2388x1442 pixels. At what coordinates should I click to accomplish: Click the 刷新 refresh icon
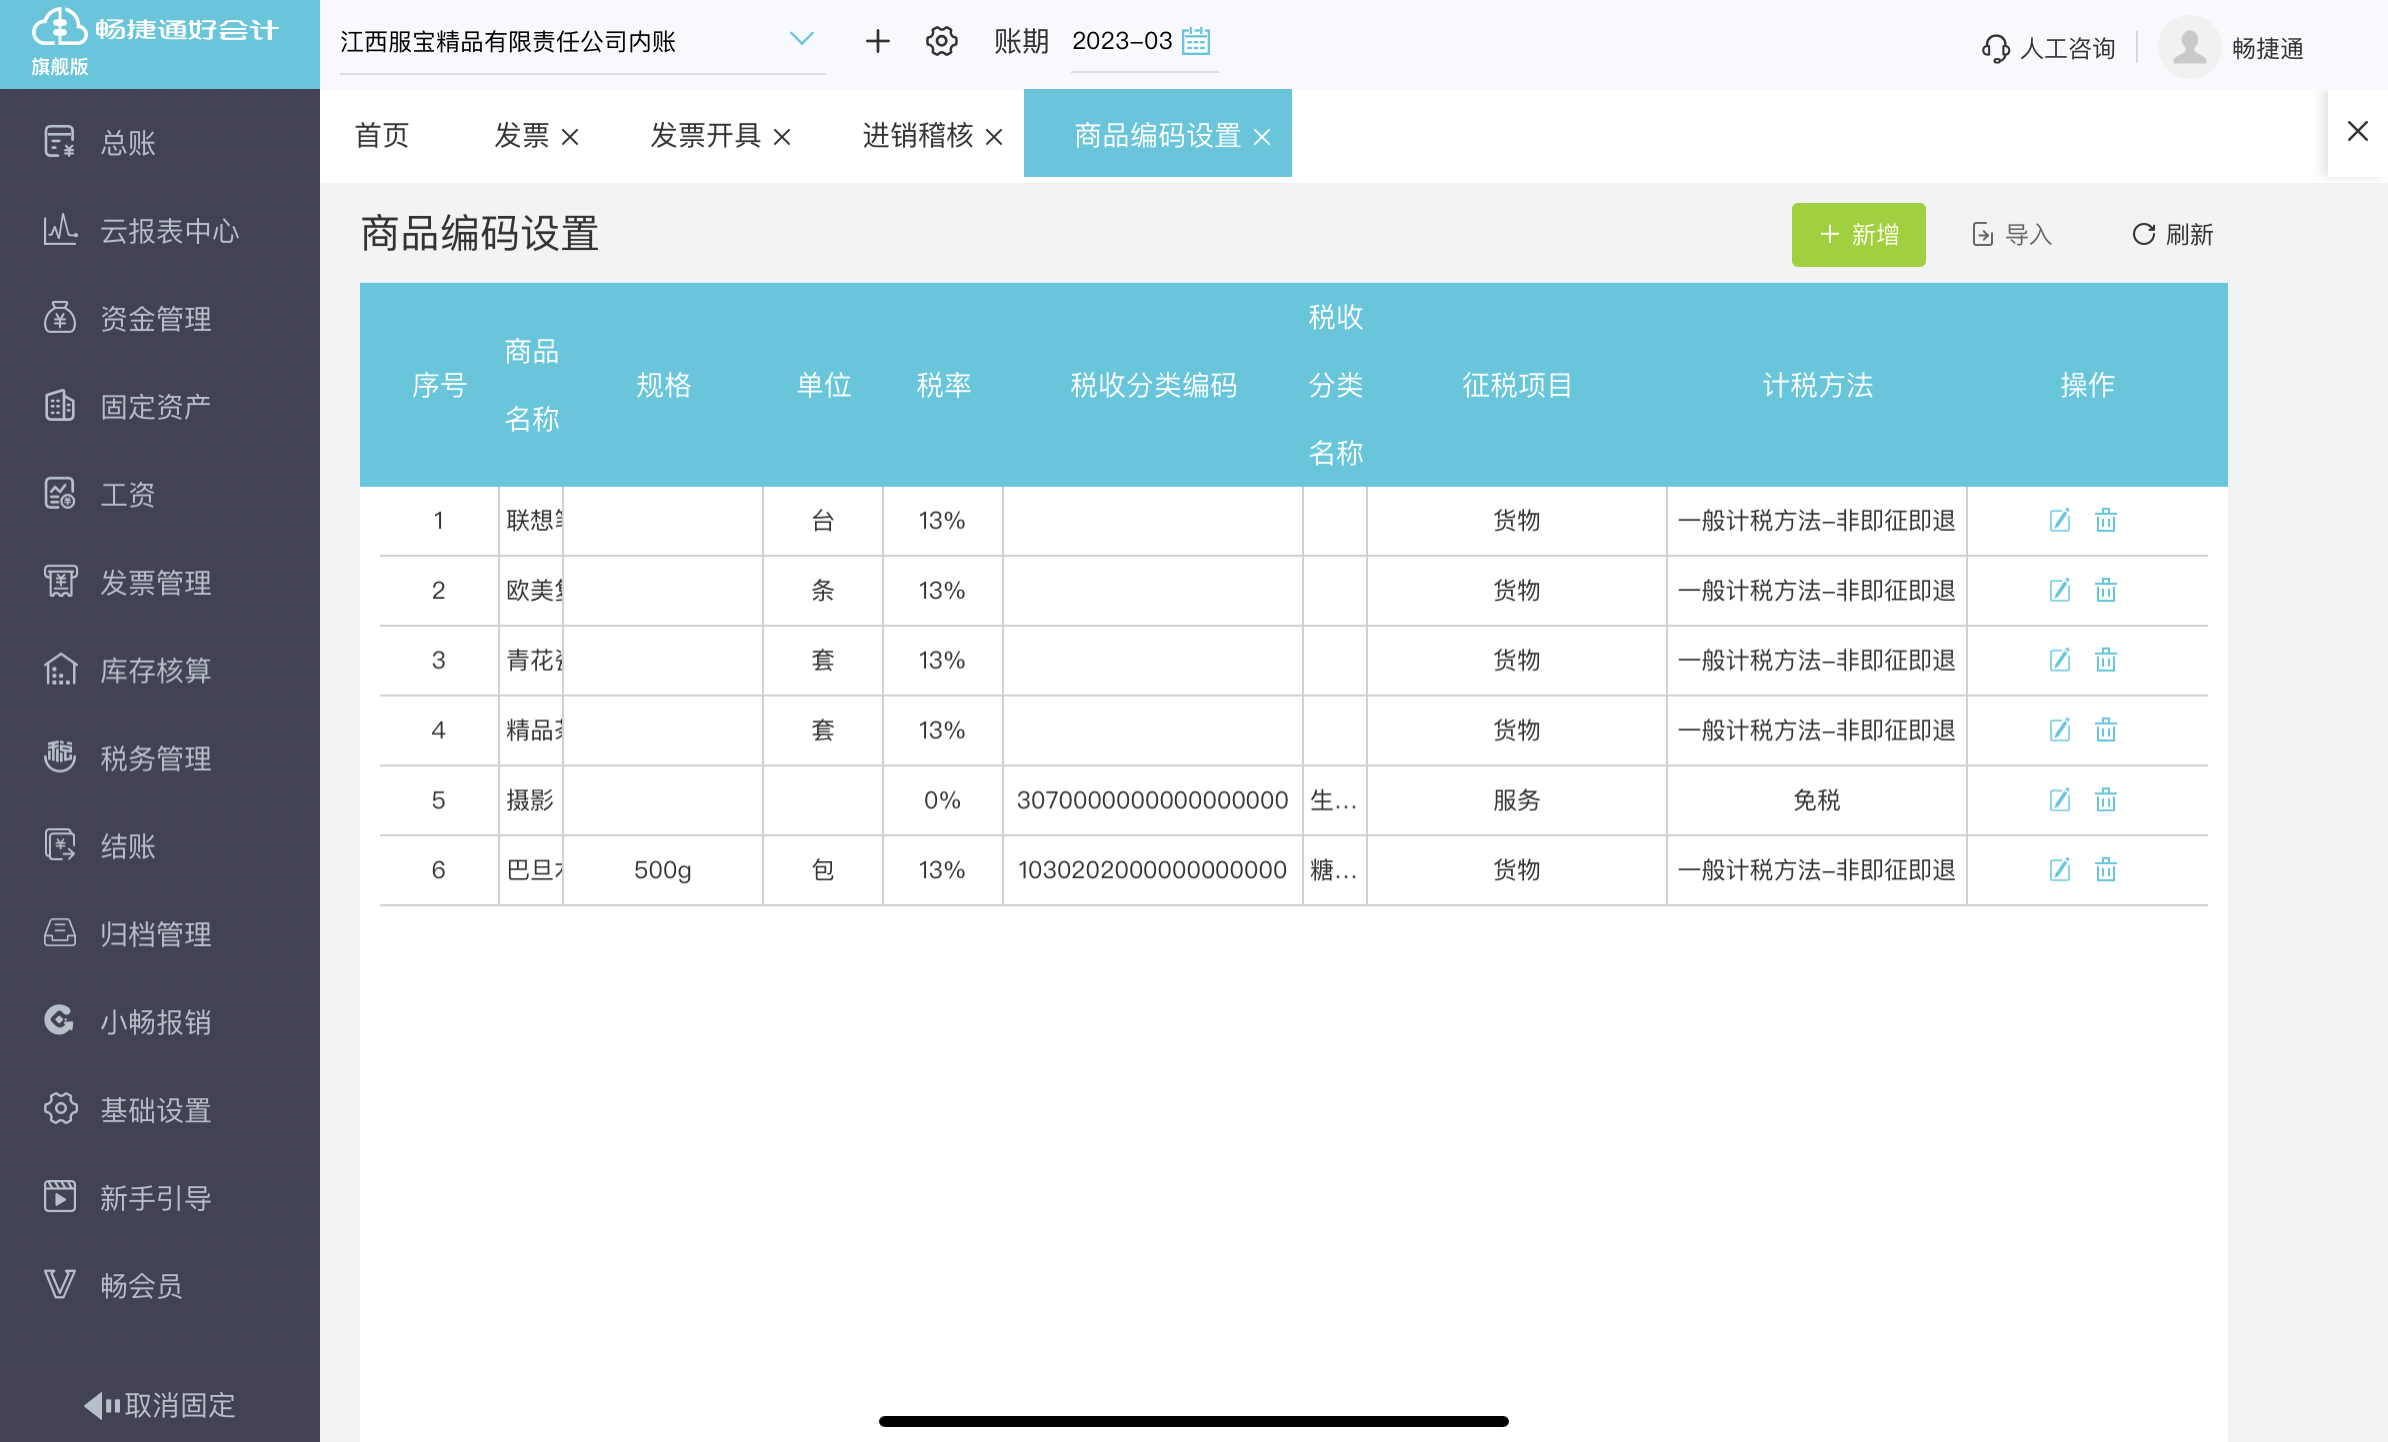pyautogui.click(x=2142, y=232)
